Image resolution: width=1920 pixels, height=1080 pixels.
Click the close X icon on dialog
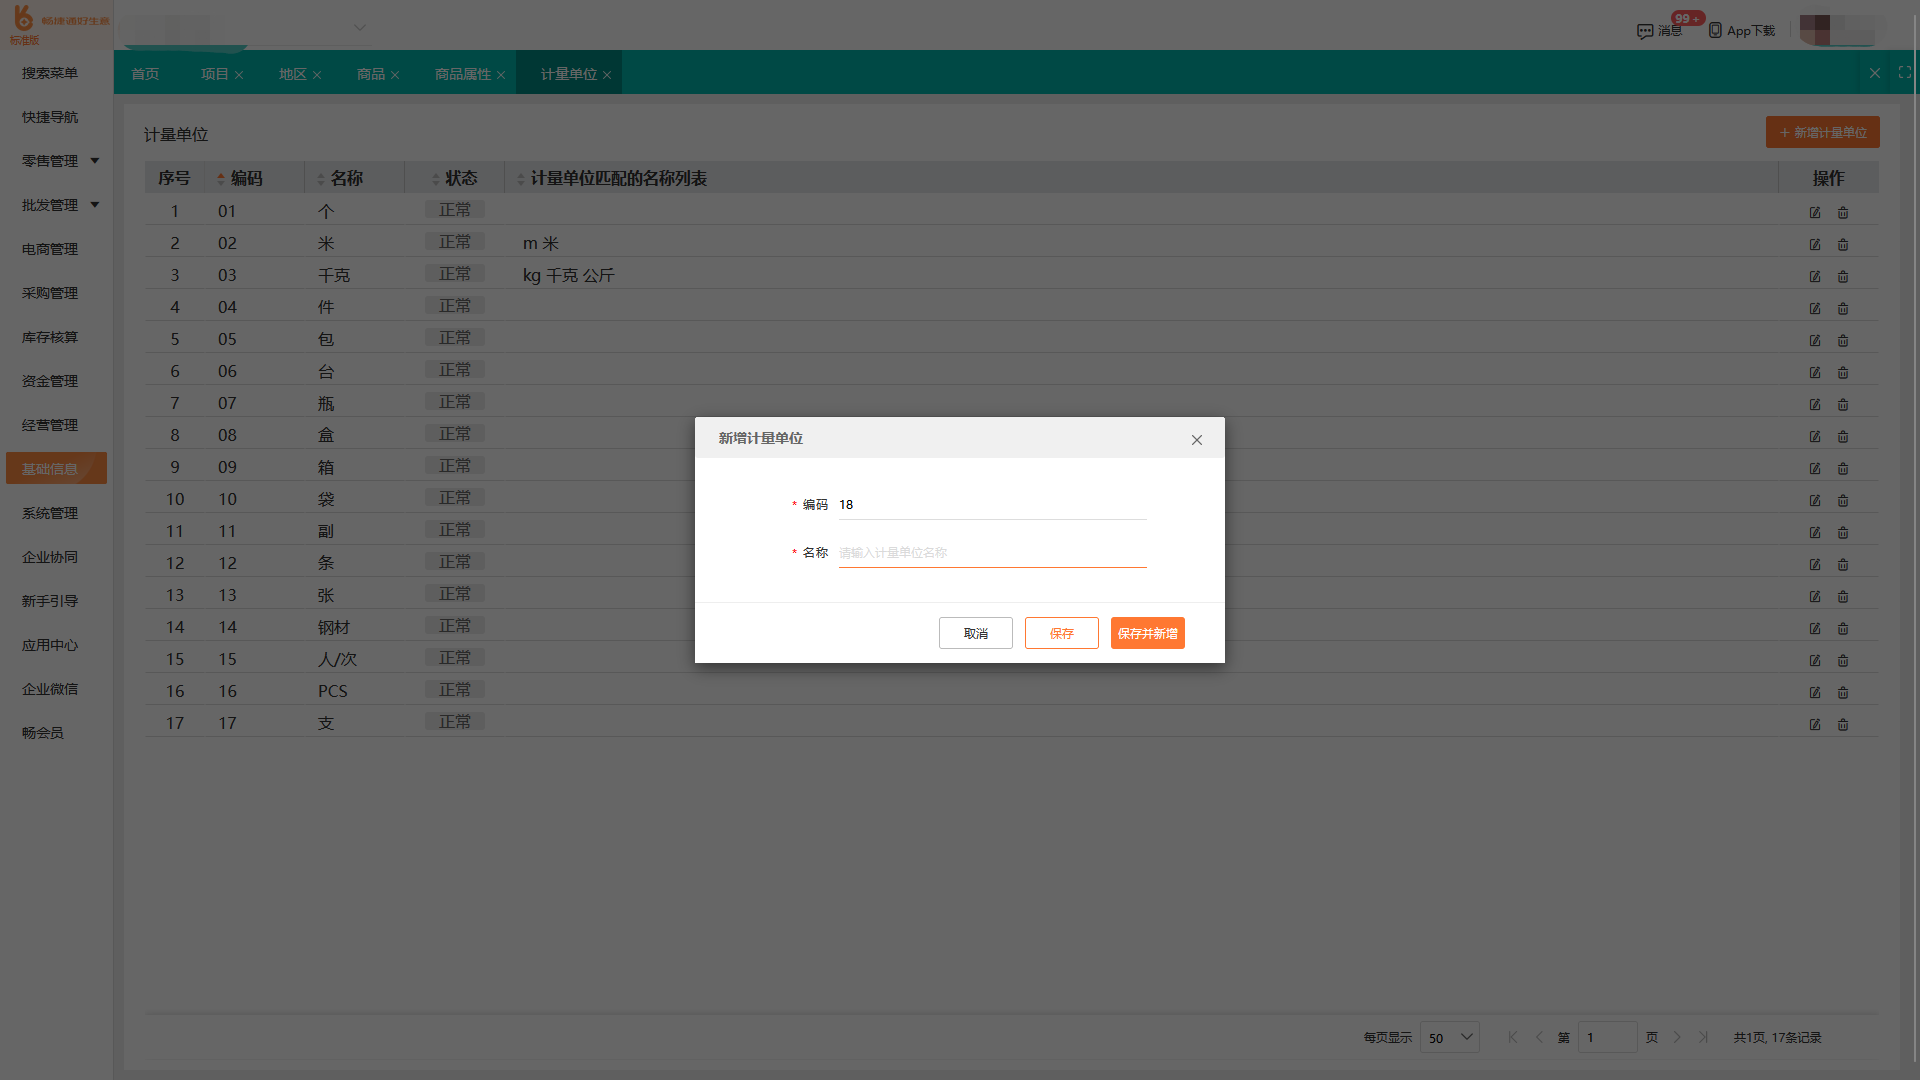(x=1197, y=439)
